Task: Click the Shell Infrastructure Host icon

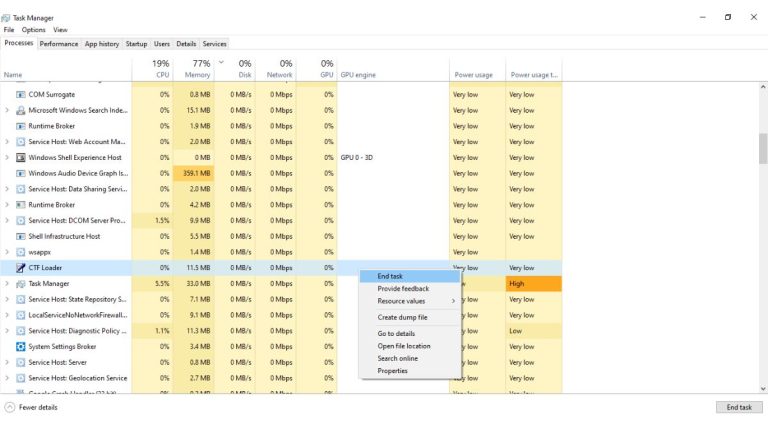Action: tap(21, 237)
